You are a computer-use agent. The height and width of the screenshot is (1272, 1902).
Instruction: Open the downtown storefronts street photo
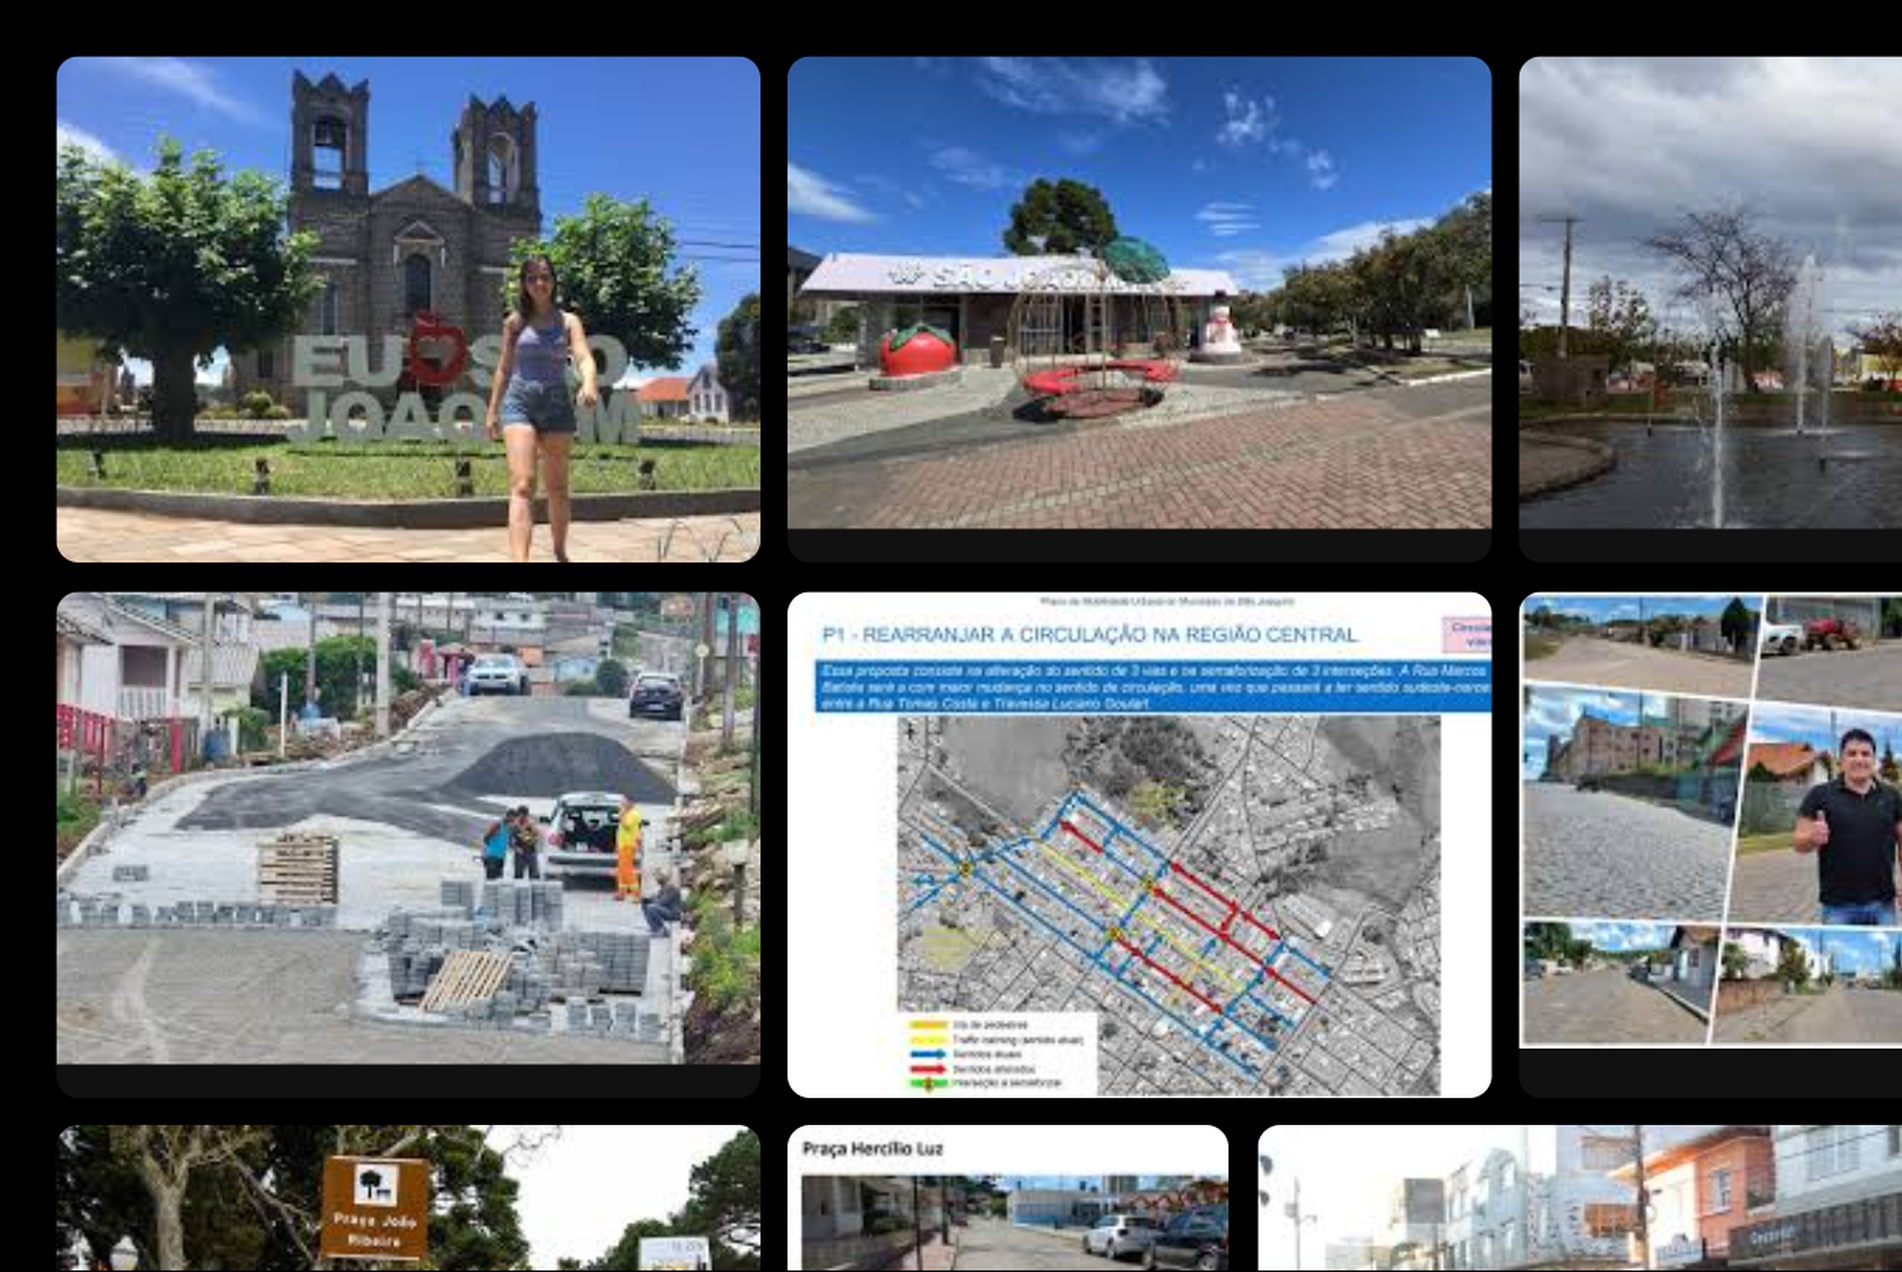click(1580, 1198)
